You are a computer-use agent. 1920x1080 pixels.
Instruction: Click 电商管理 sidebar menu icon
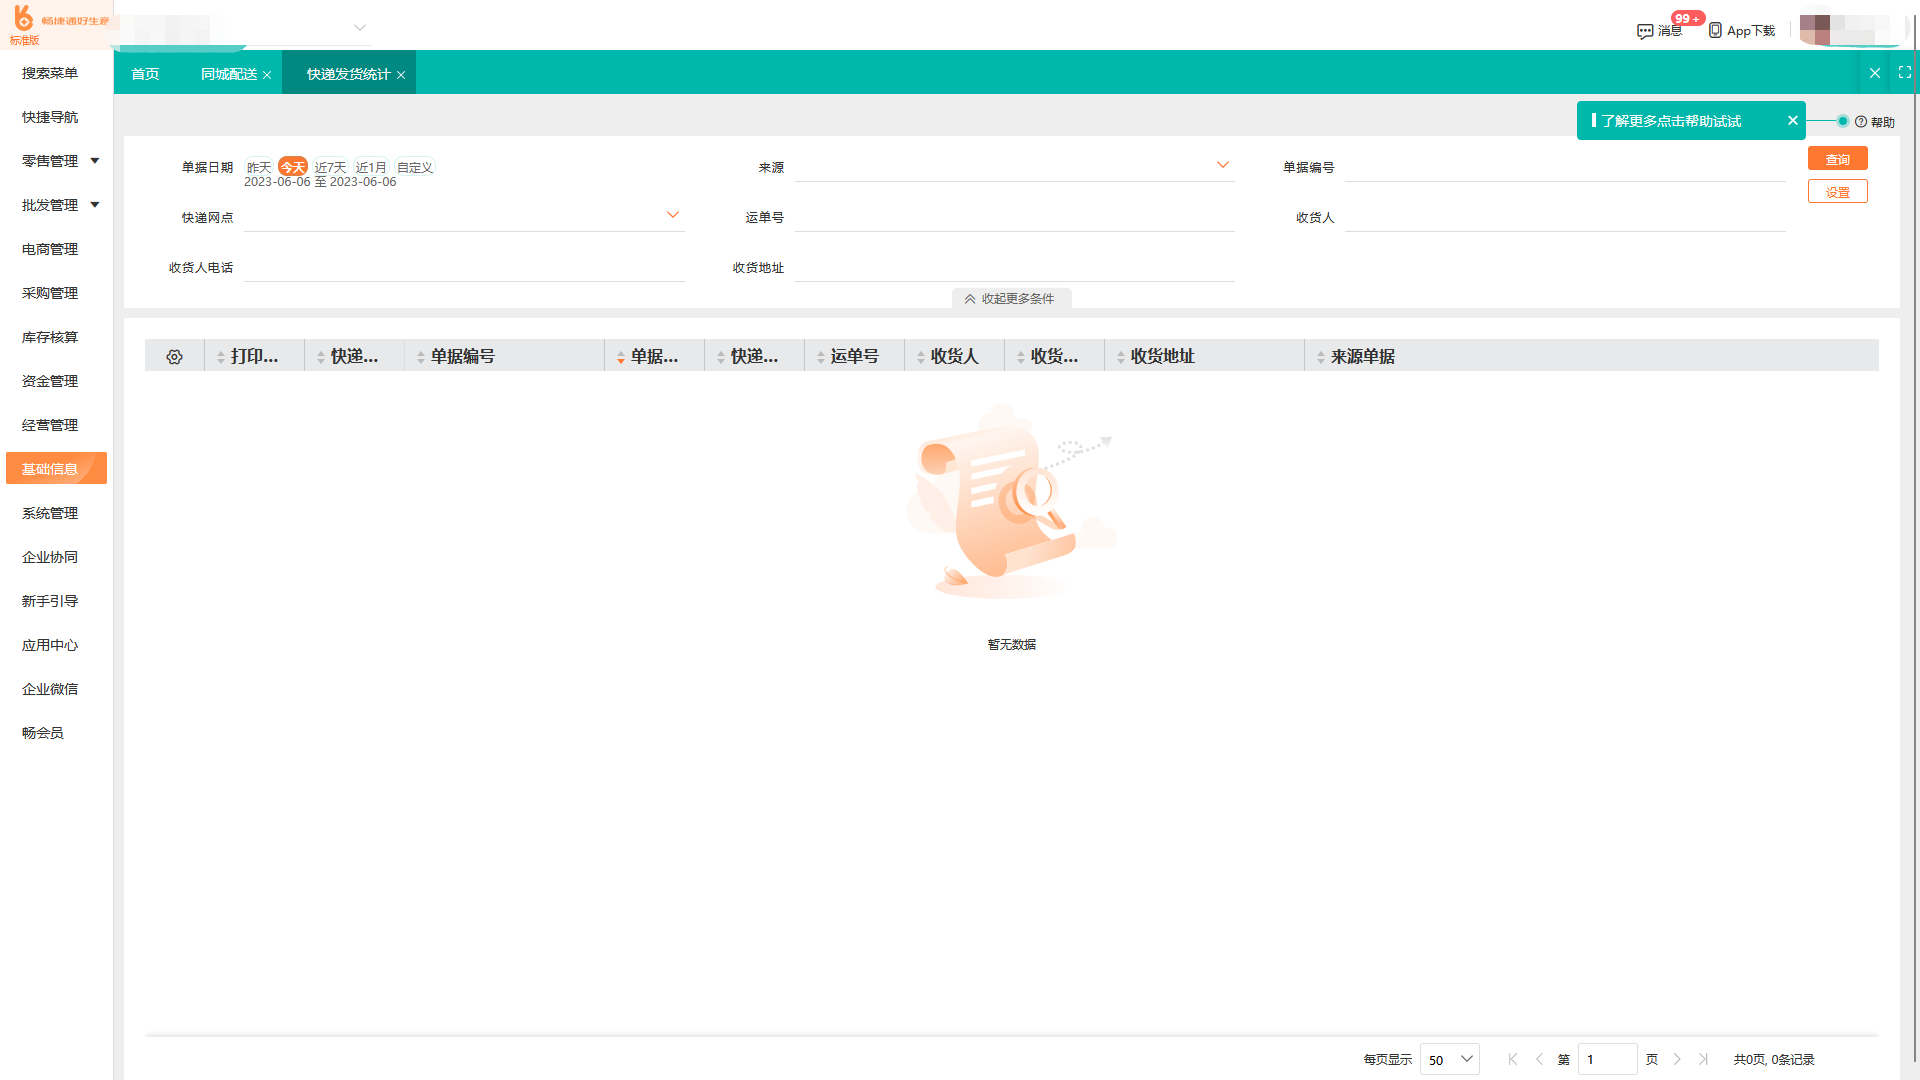pos(51,249)
